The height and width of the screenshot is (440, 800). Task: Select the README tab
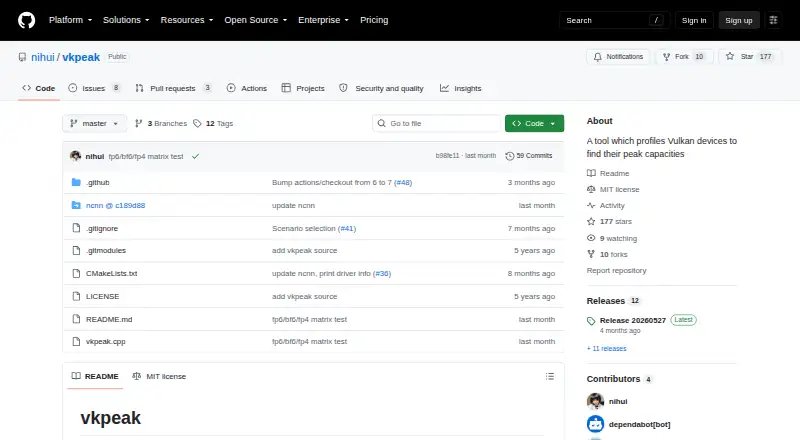[x=95, y=376]
